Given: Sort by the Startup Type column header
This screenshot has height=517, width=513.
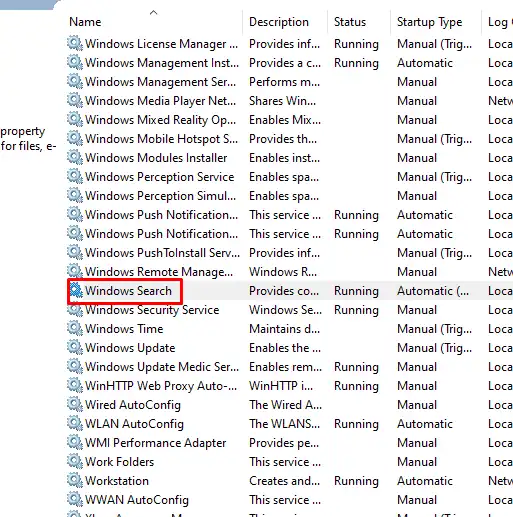Looking at the screenshot, I should (429, 22).
